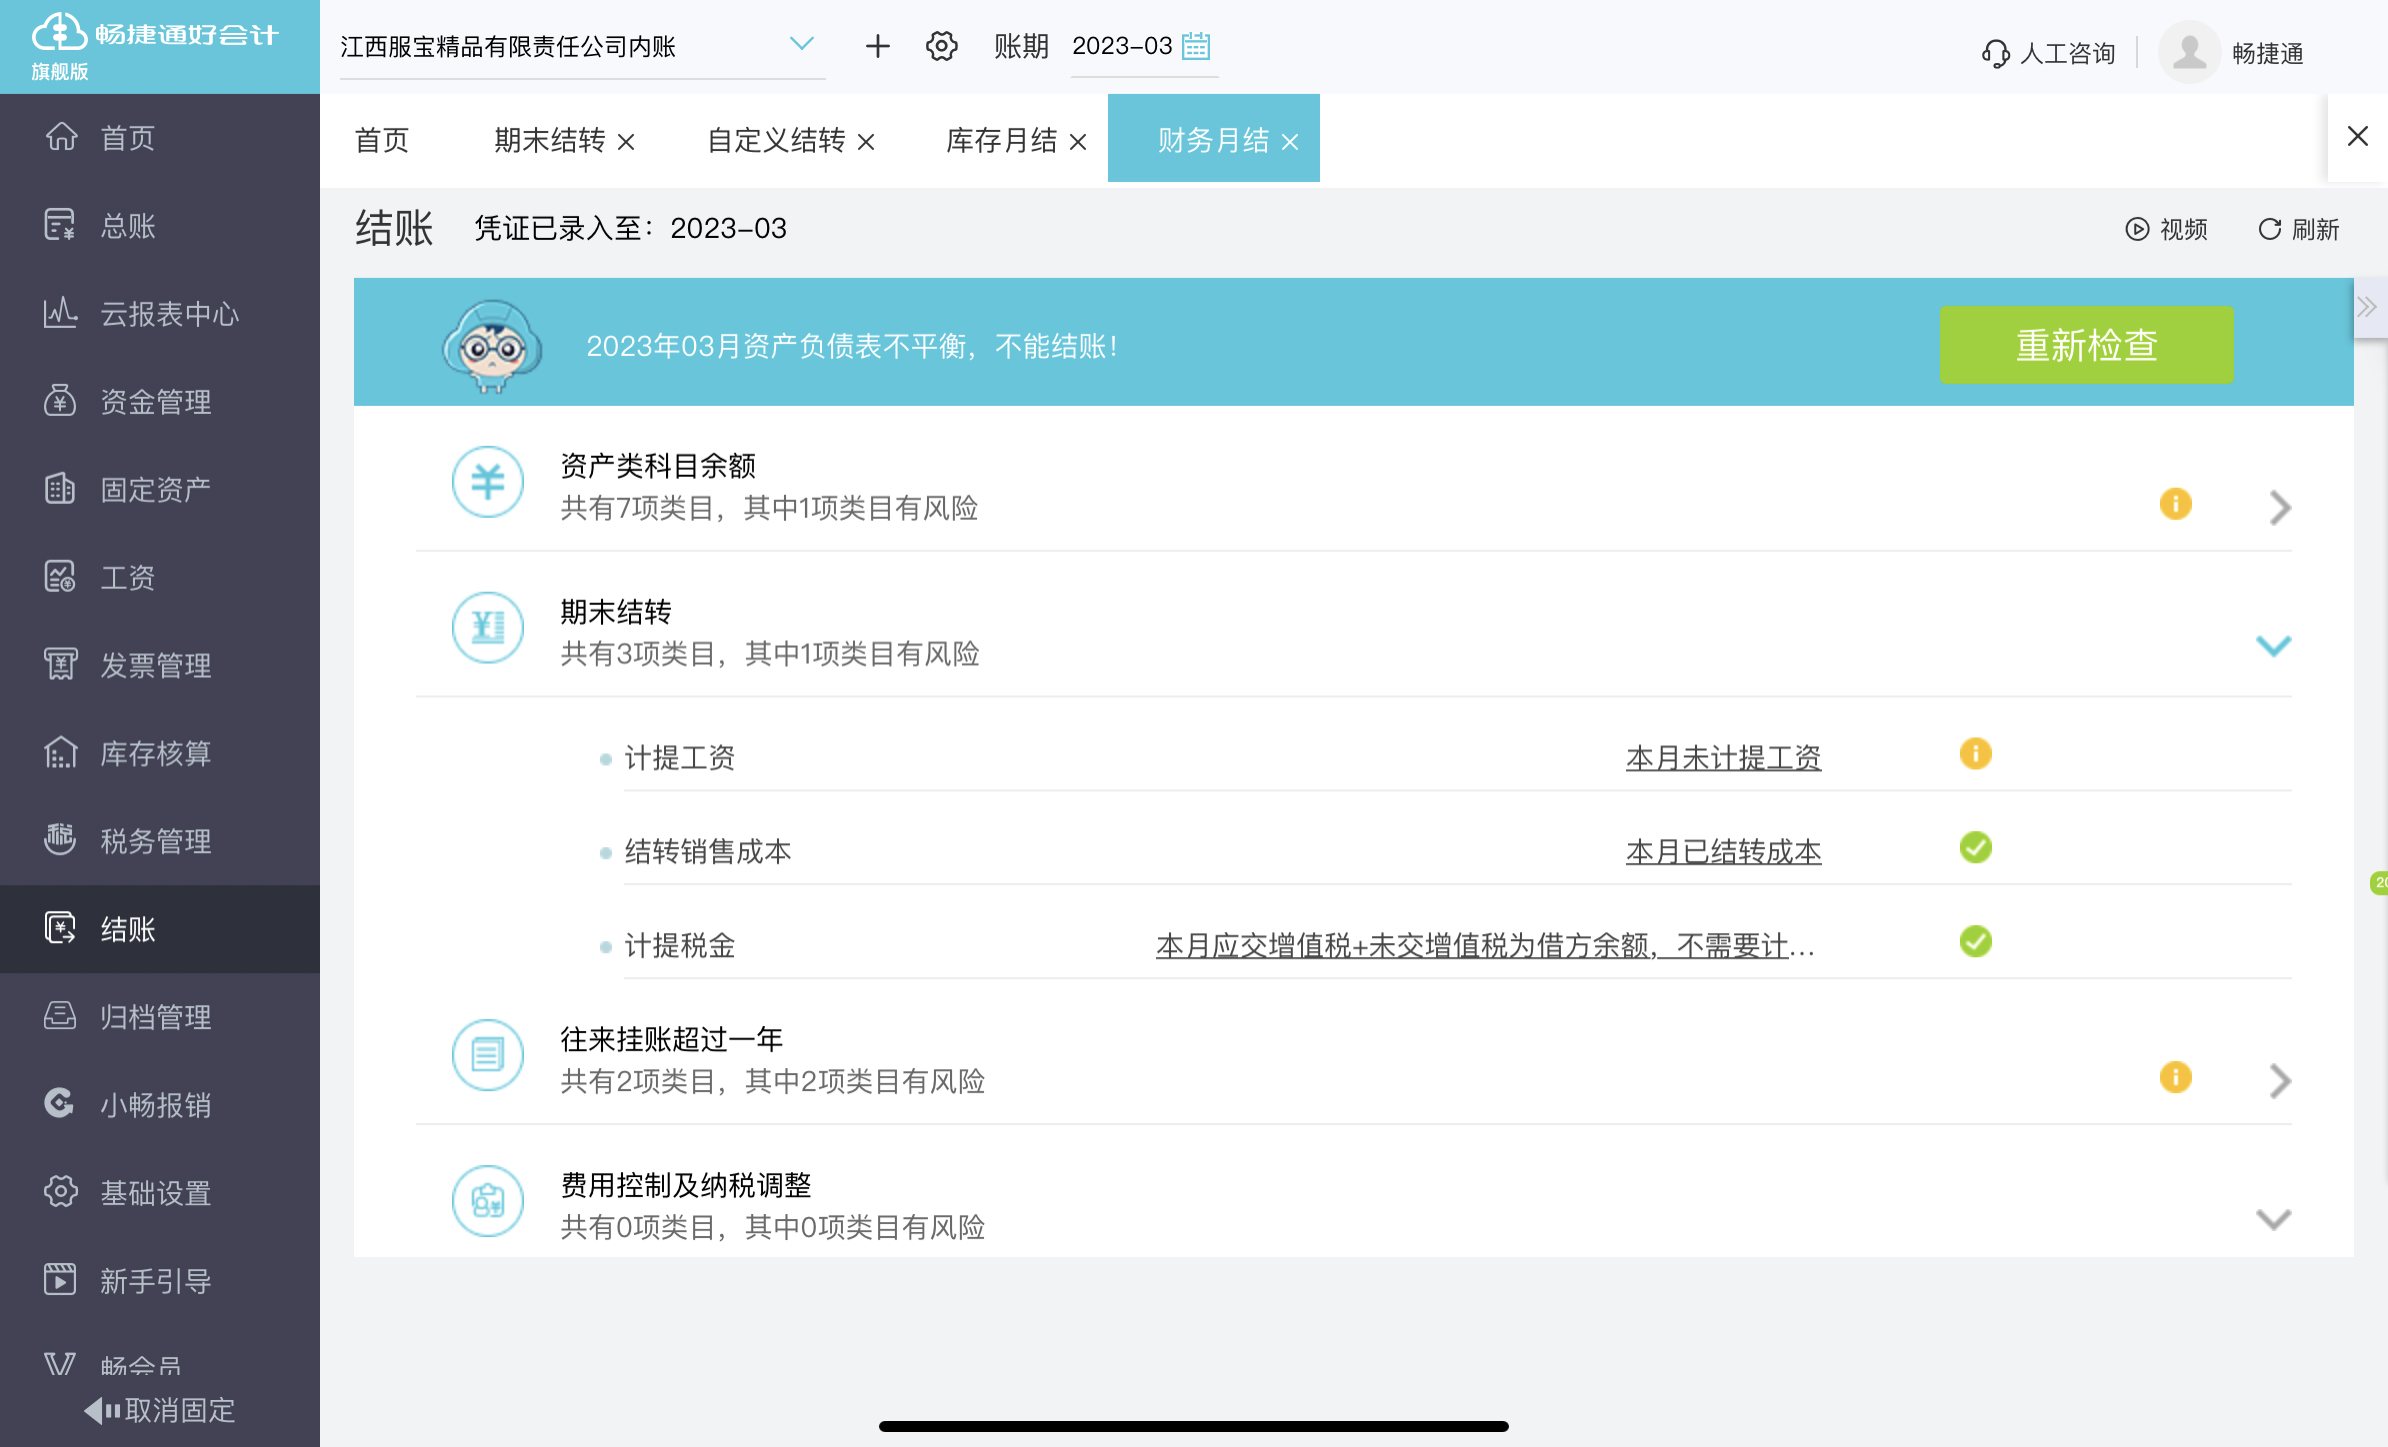Click 本月未计提工资 link
2388x1447 pixels.
coord(1724,756)
